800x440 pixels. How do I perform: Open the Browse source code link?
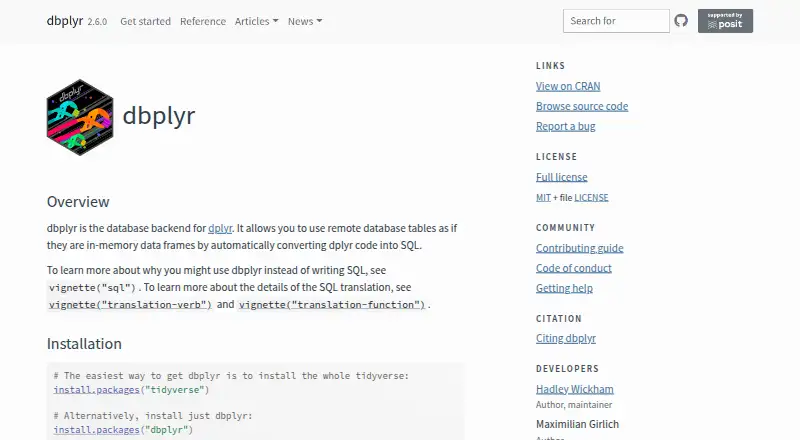pyautogui.click(x=582, y=106)
